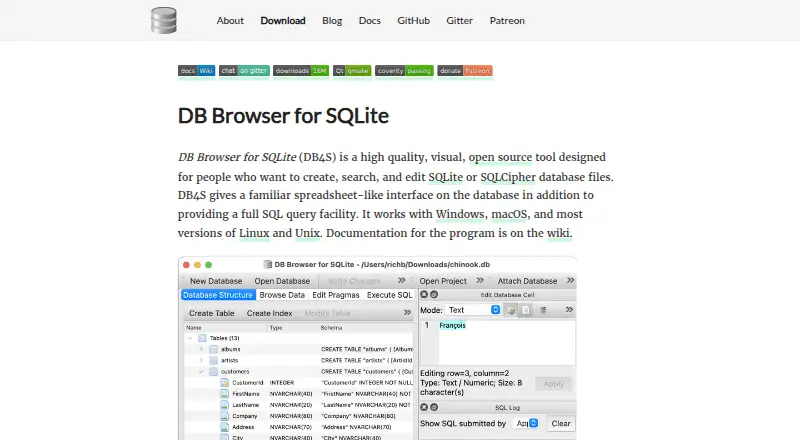Click the downloads 16M badge

pos(301,70)
